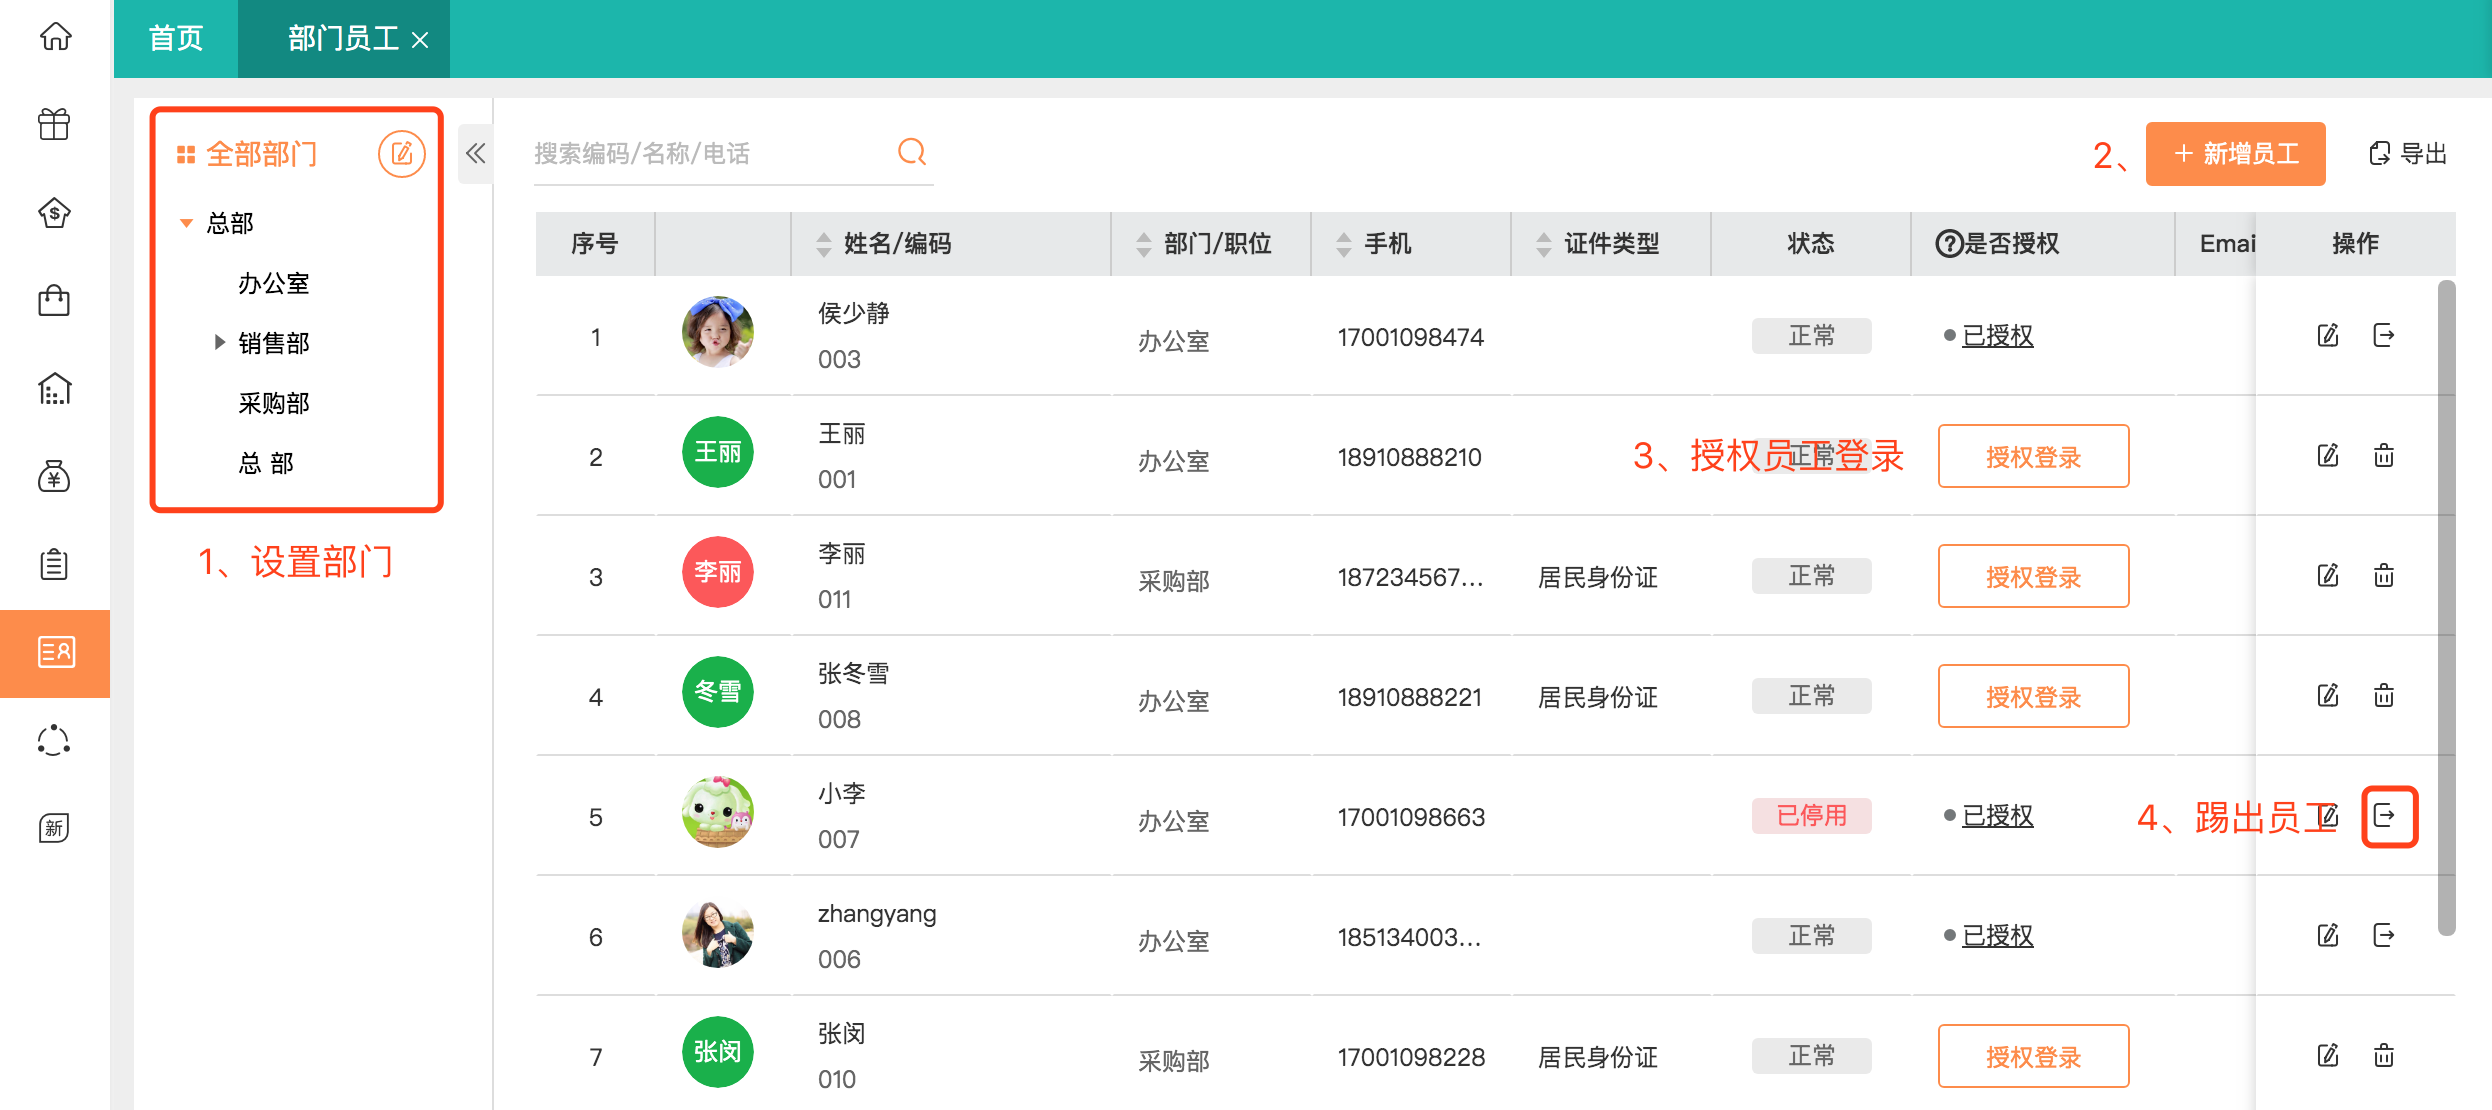2492x1110 pixels.
Task: Click the export icon on top right
Action: click(x=2376, y=154)
